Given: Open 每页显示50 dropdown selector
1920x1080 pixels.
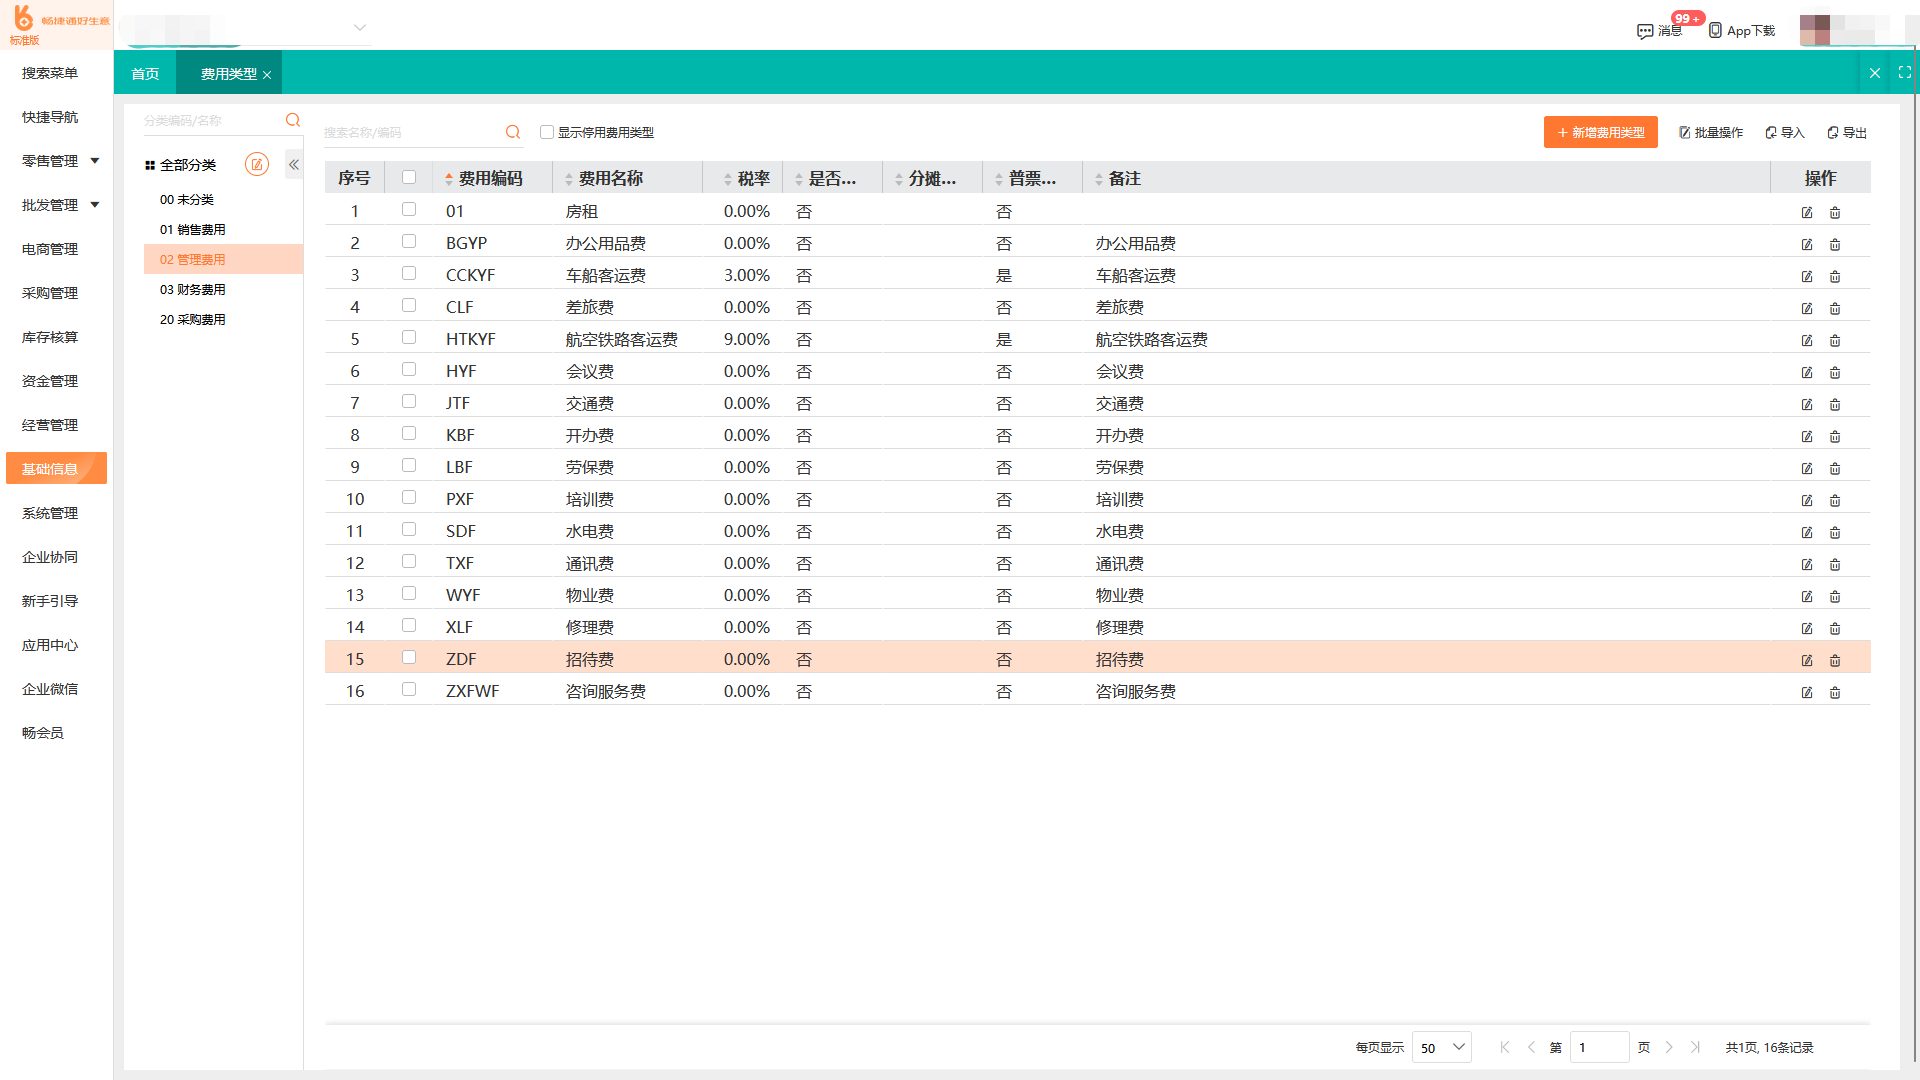Looking at the screenshot, I should [x=1439, y=1047].
